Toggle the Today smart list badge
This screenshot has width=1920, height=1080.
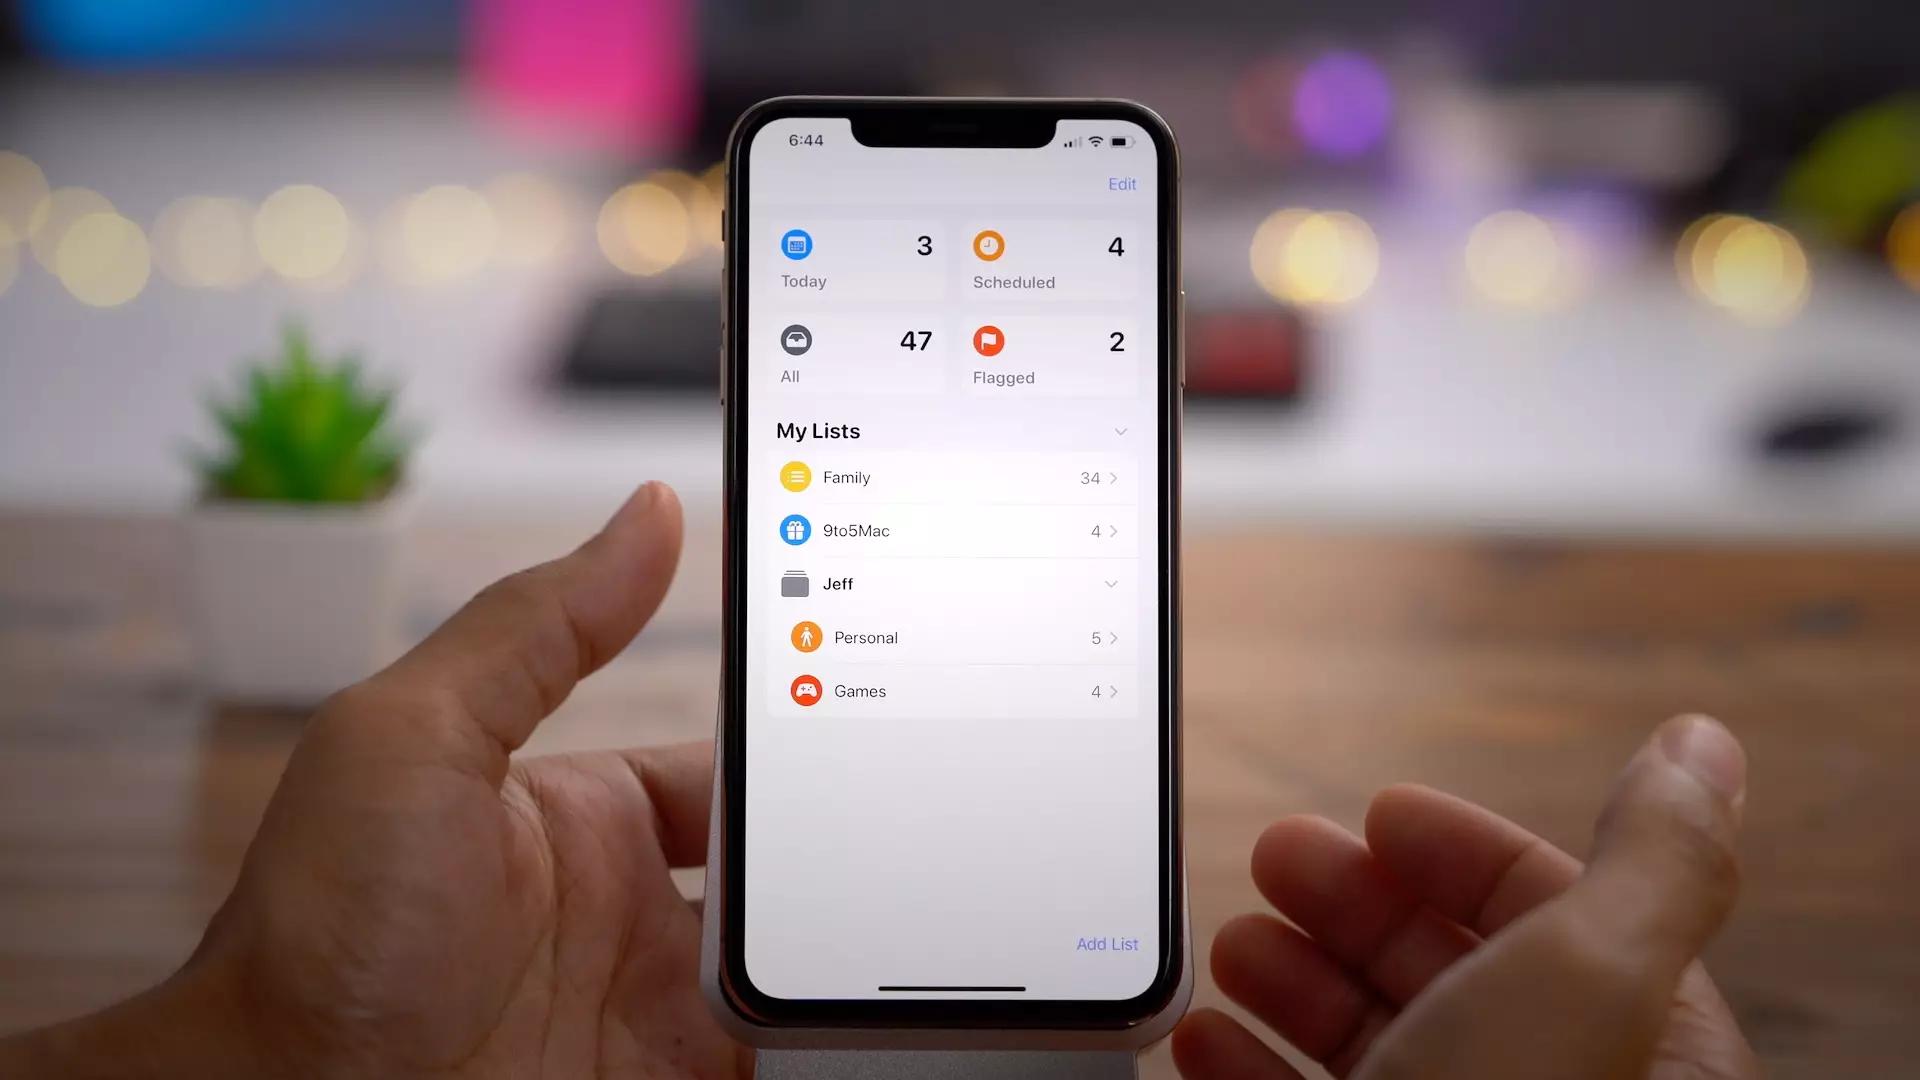pos(857,257)
